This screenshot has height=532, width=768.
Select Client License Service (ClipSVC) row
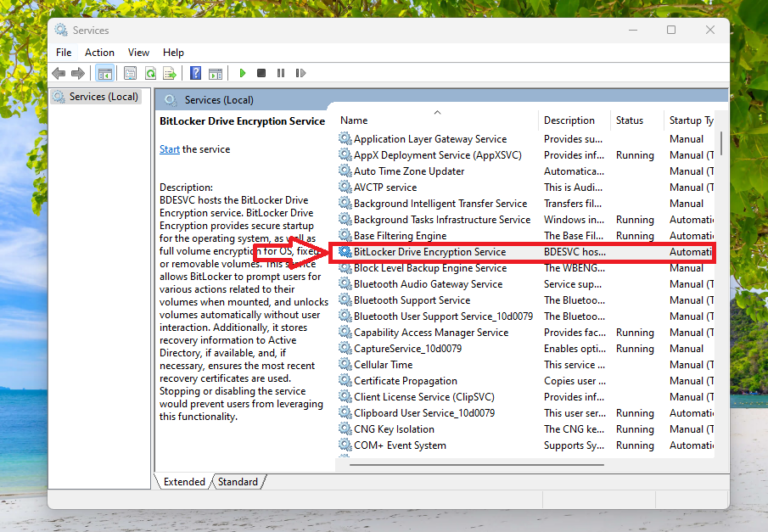click(526, 397)
